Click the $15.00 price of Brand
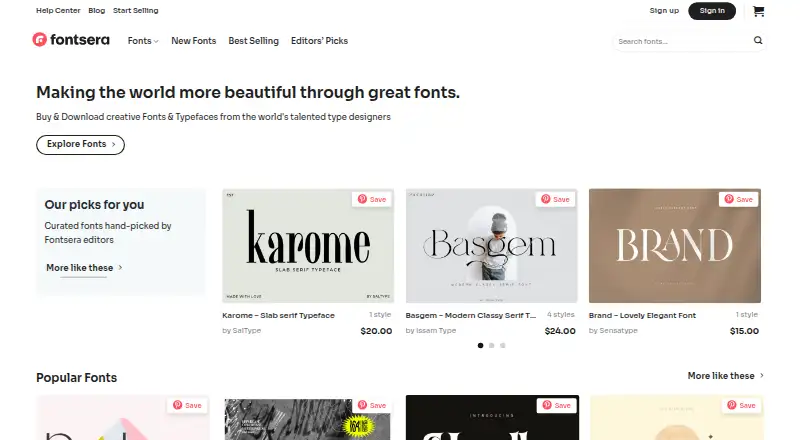Screen dimensions: 800x440 pos(744,331)
